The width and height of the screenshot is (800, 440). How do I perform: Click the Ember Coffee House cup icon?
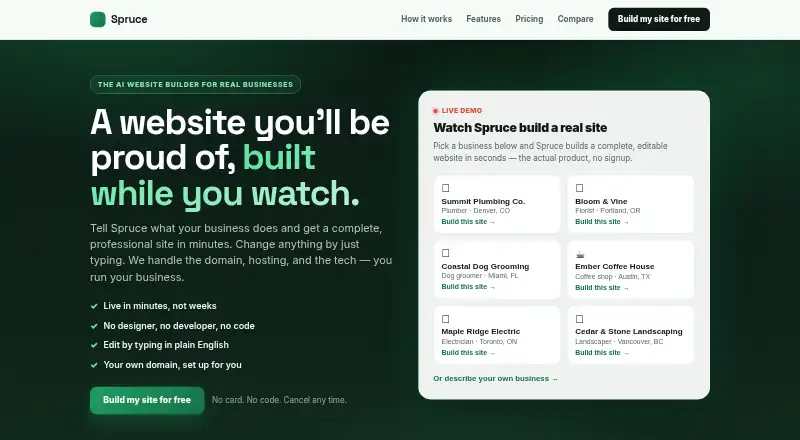coord(580,254)
